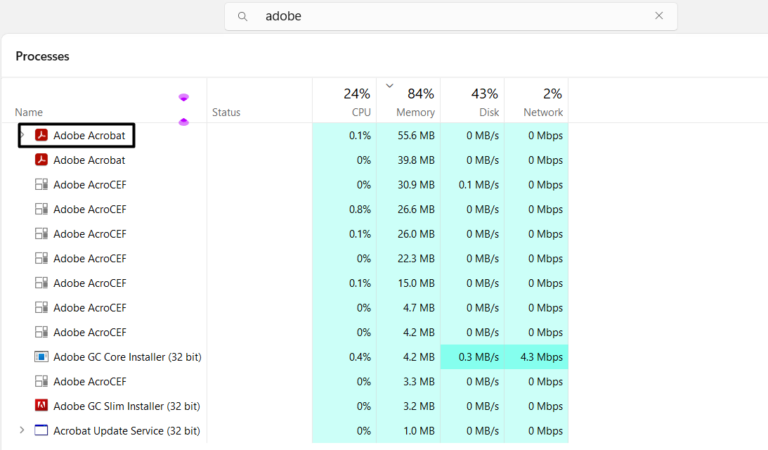Sort by the Network column header
Viewport: 768px width, 450px height.
pos(537,101)
